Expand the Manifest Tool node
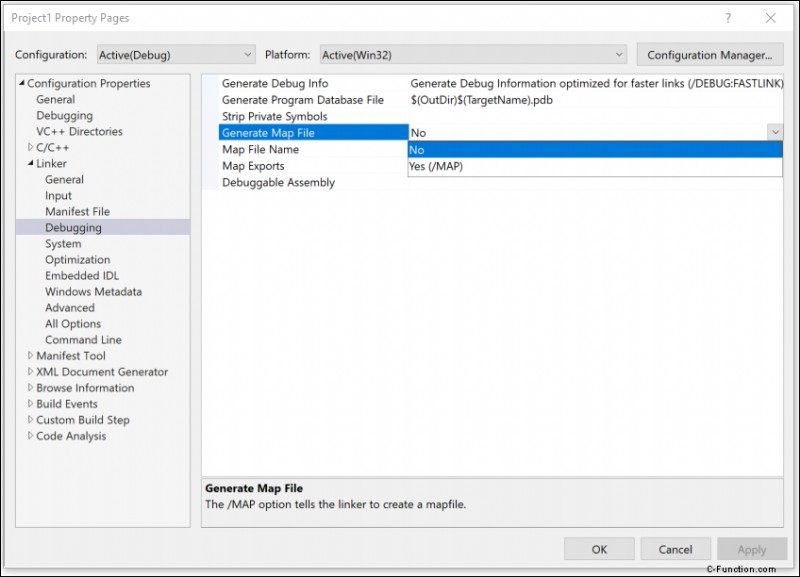 (x=30, y=356)
